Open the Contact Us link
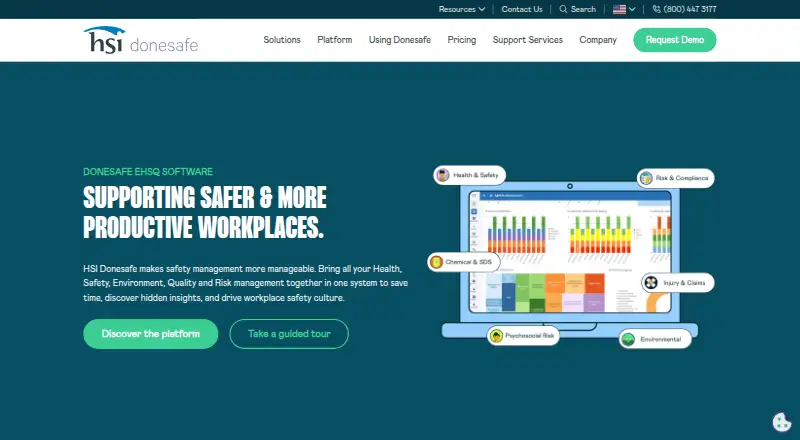 click(x=522, y=9)
